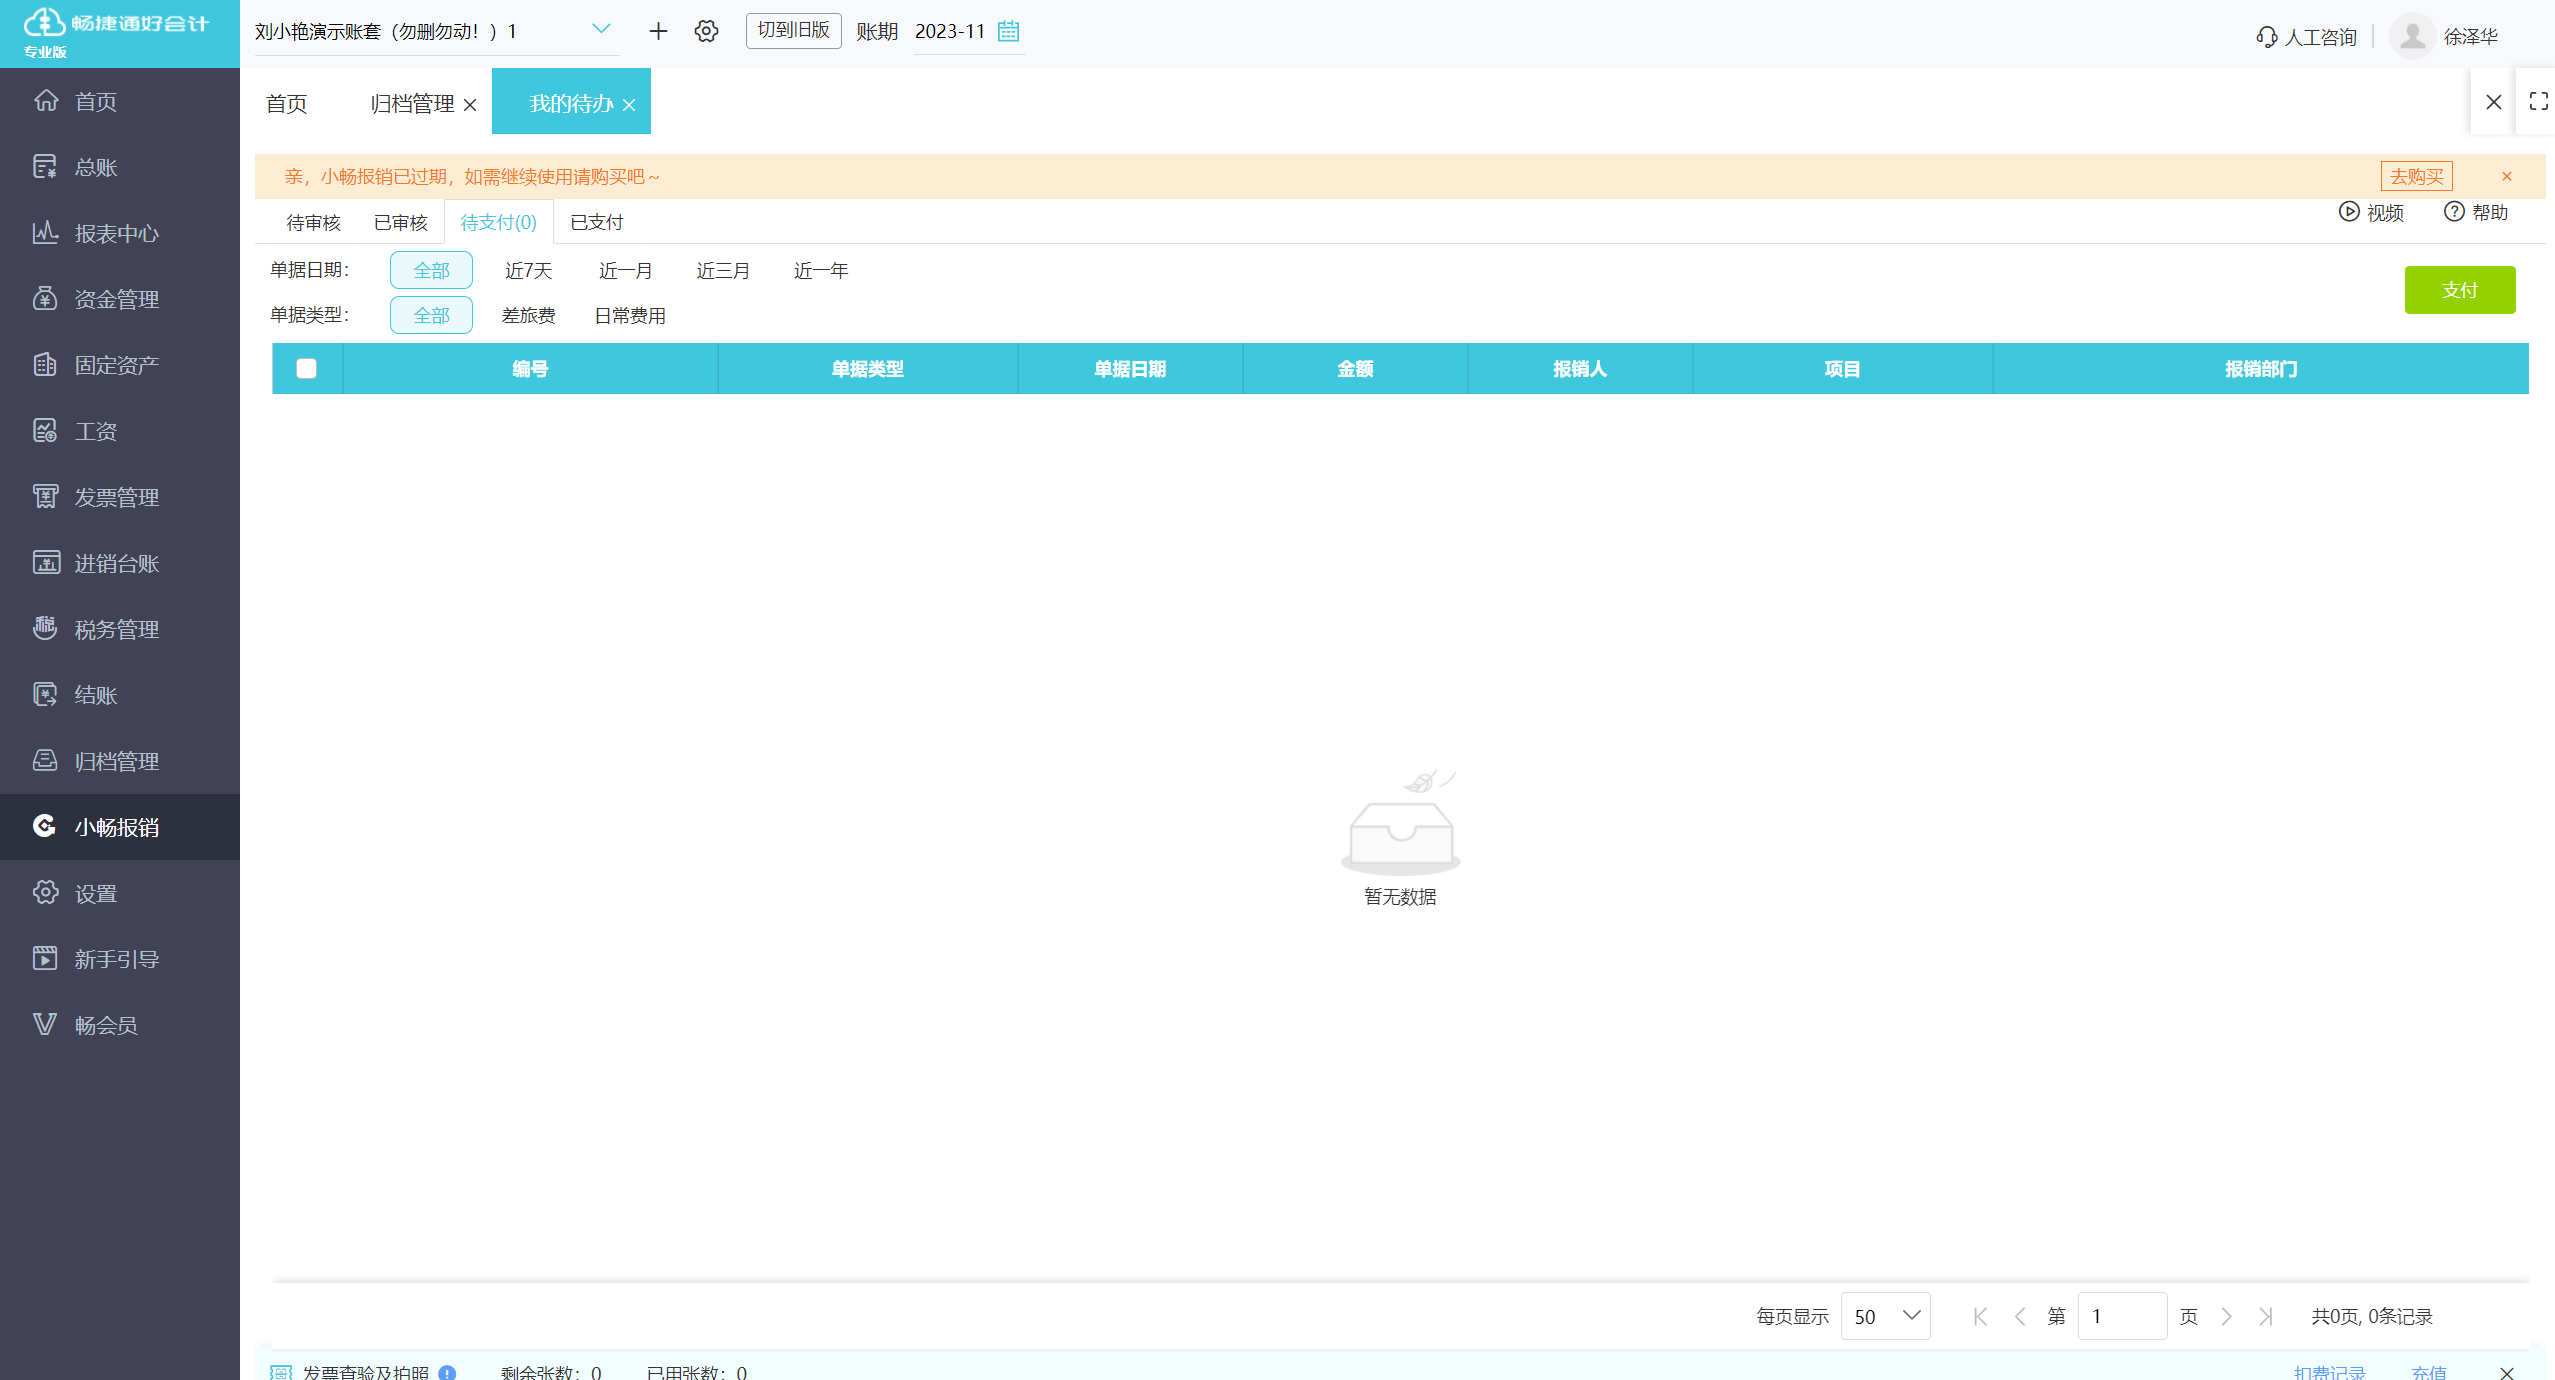Select the 待审核 tab
The image size is (2555, 1380).
click(311, 221)
